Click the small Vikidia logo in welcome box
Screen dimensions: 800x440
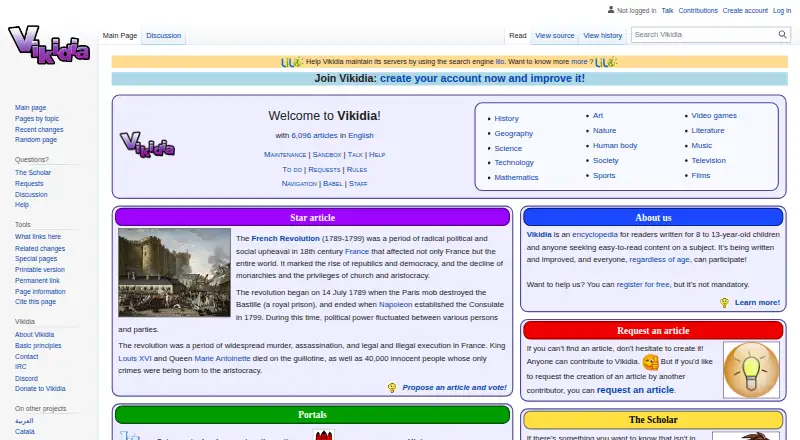coord(147,144)
